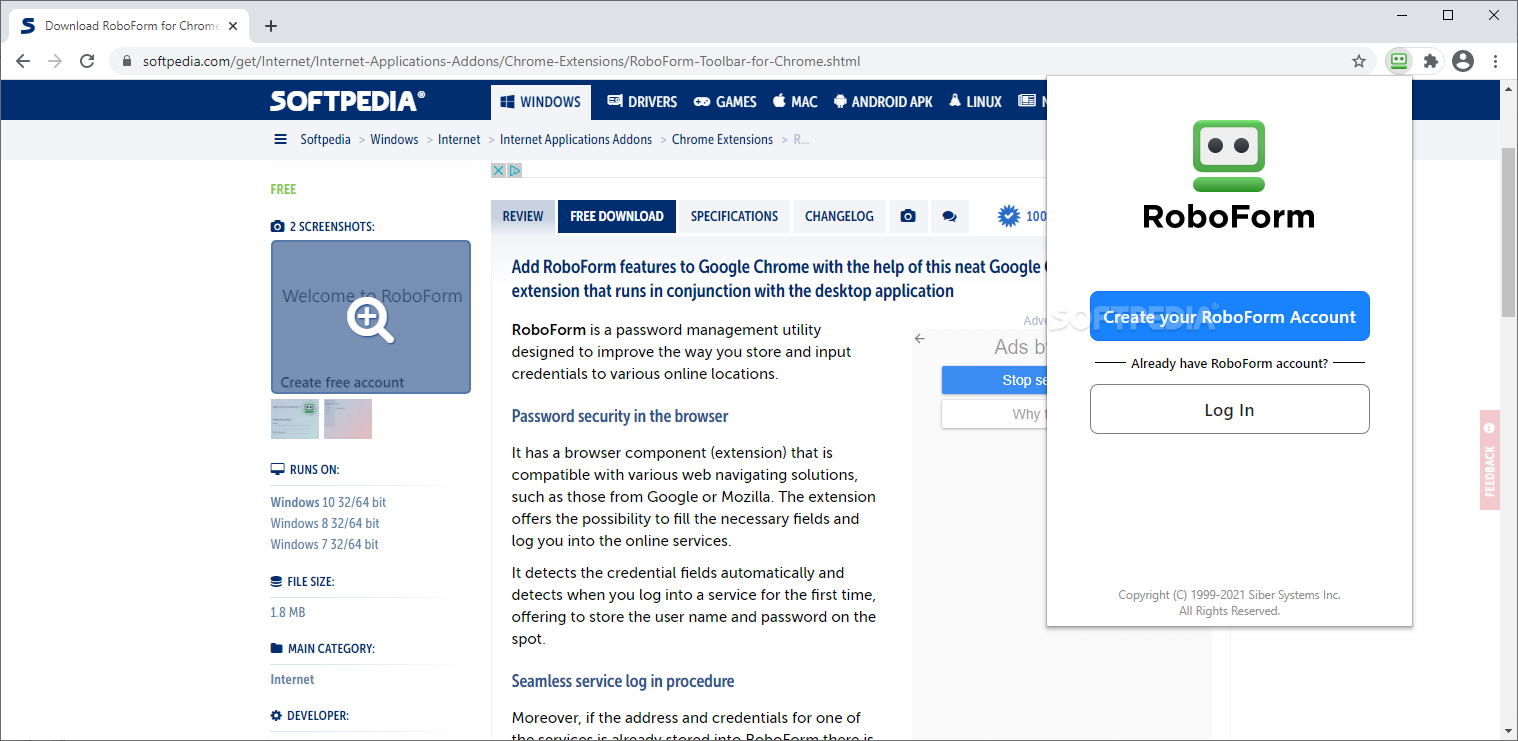The image size is (1518, 741).
Task: Click the ad back arrow
Action: (920, 339)
